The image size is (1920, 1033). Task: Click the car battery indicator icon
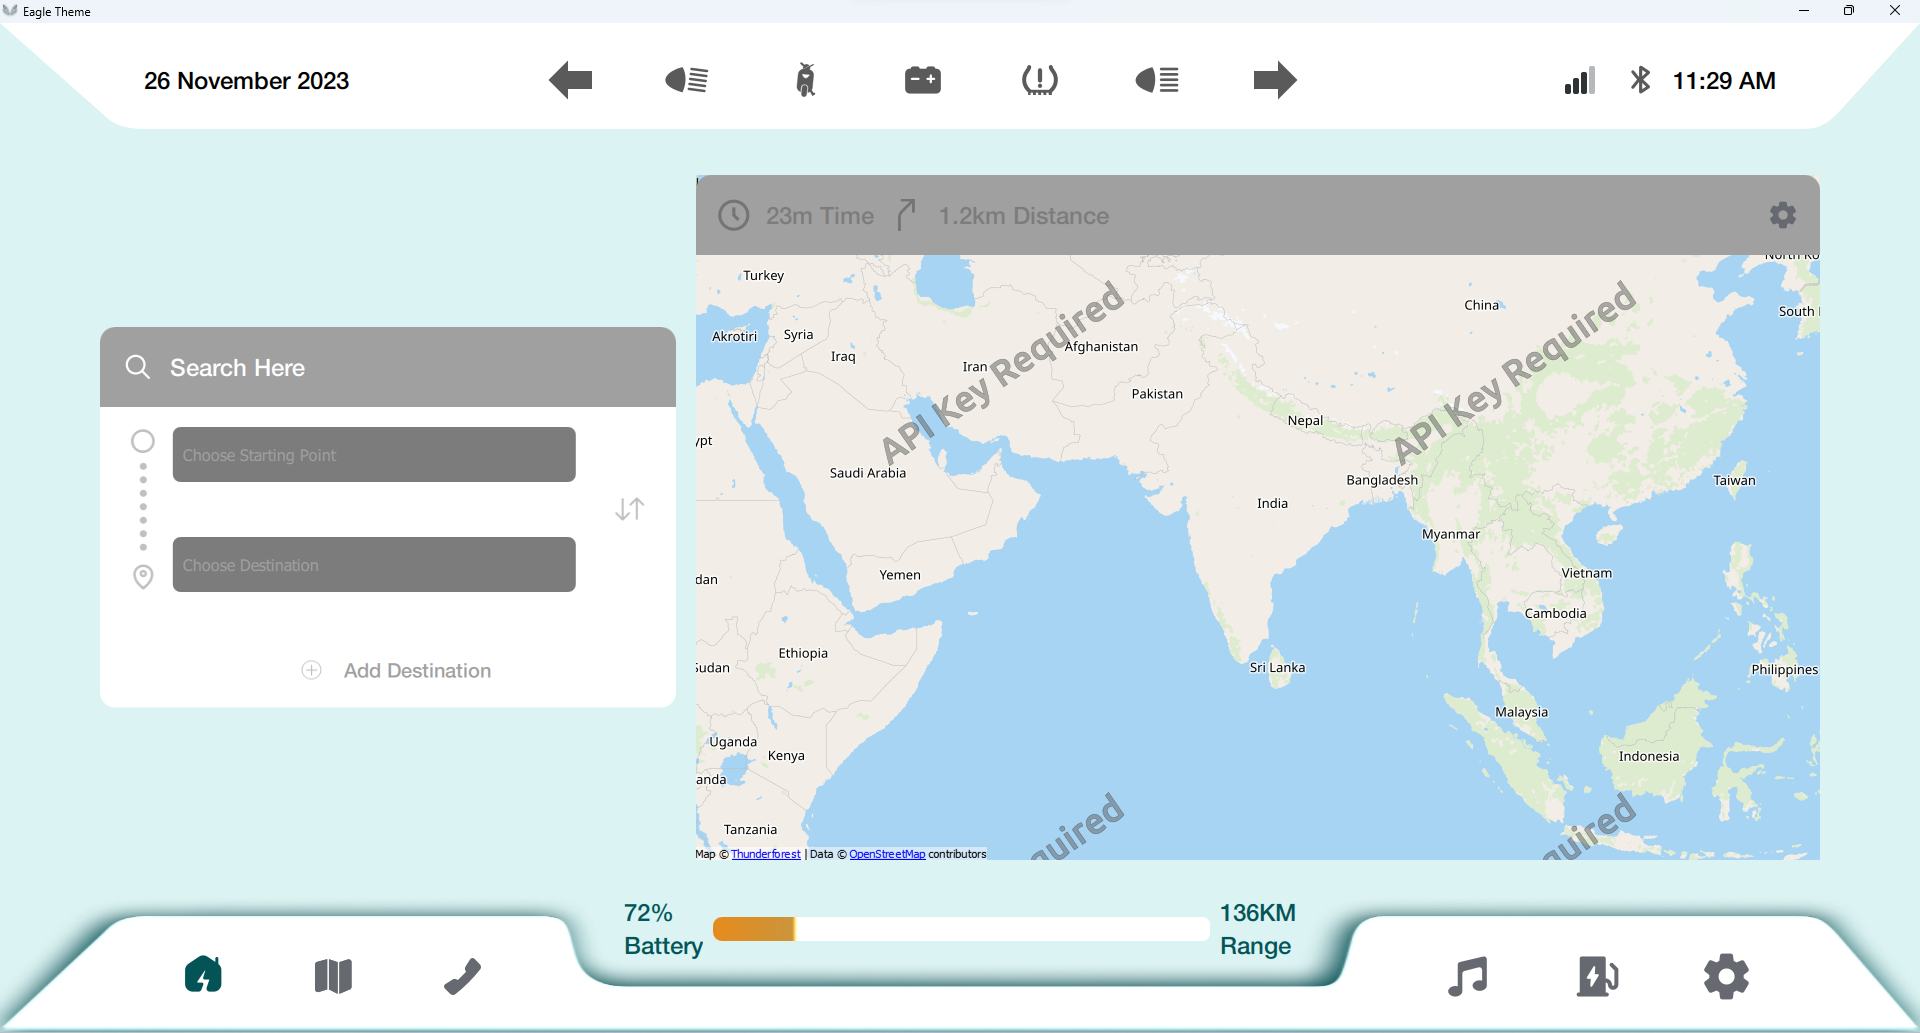pyautogui.click(x=922, y=80)
